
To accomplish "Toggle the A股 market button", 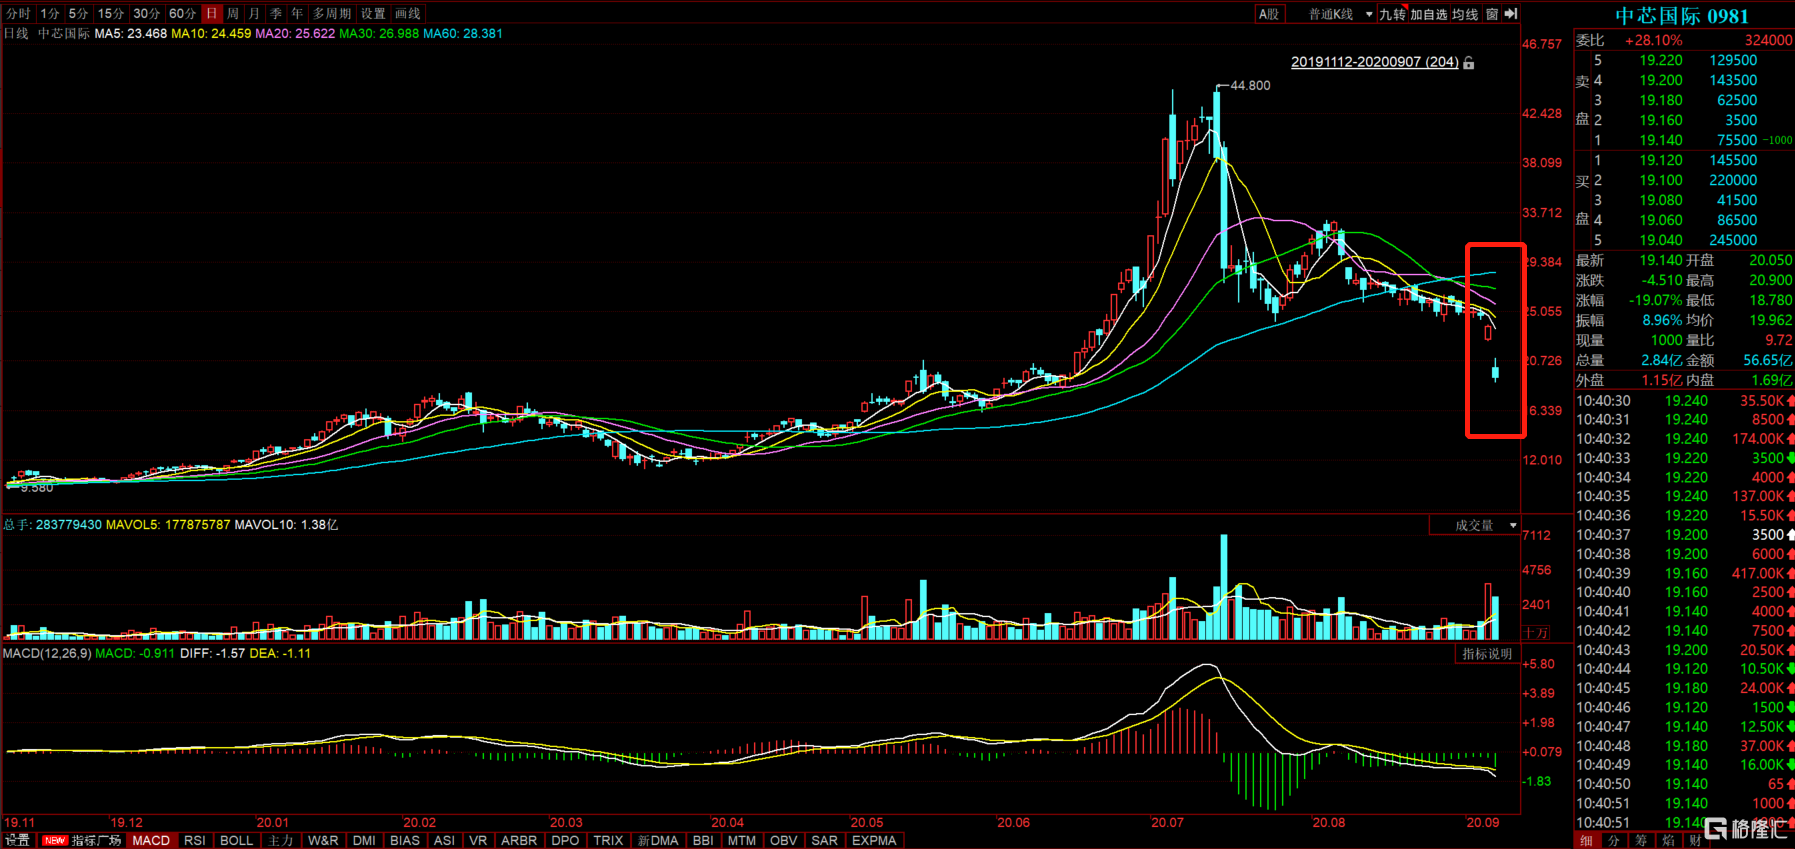I will [x=1268, y=14].
